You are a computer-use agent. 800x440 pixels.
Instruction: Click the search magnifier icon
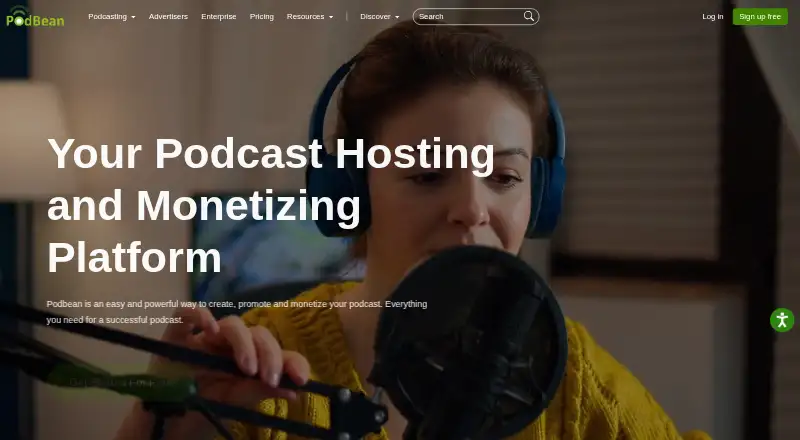click(x=529, y=16)
